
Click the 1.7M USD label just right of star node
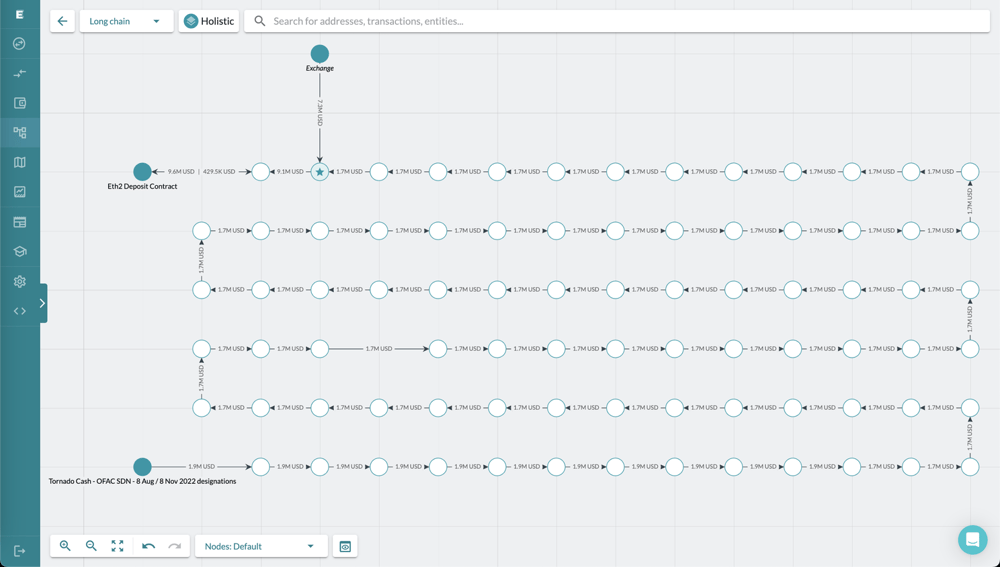[349, 172]
